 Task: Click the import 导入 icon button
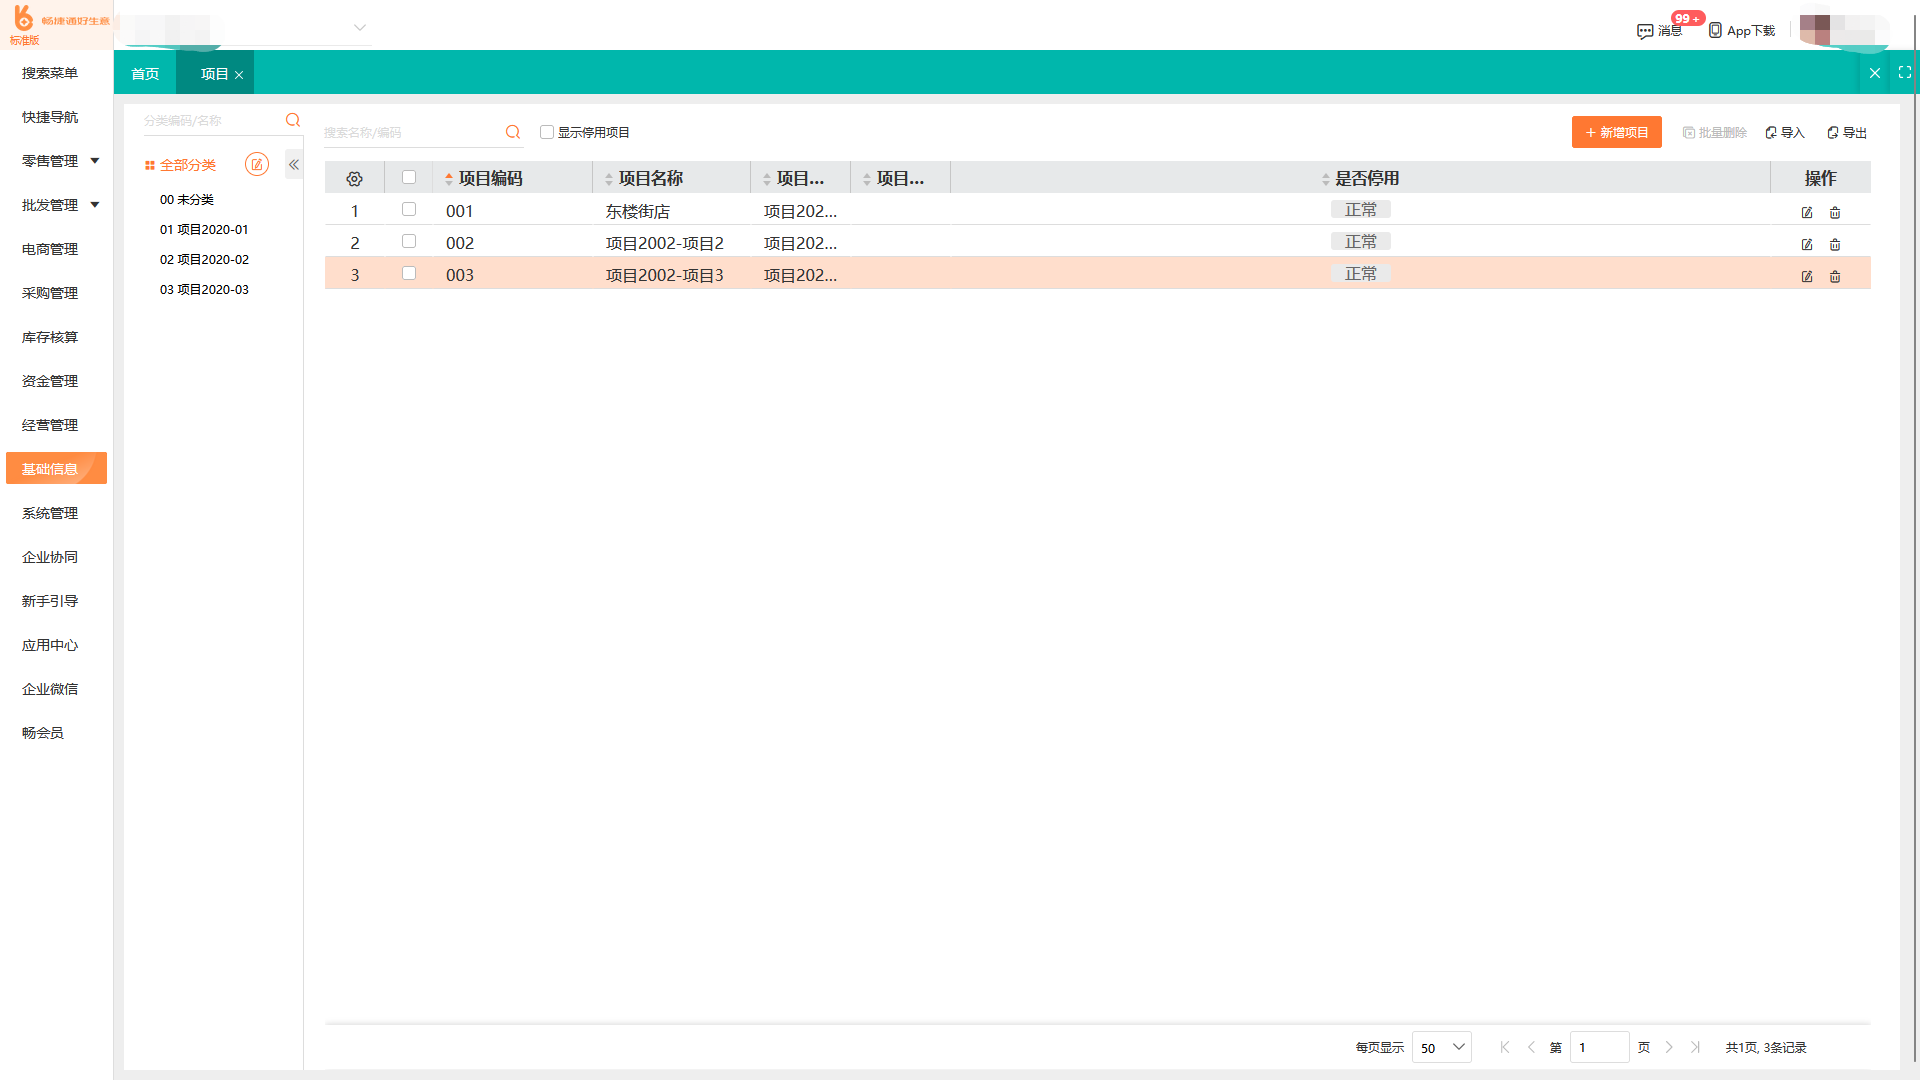(1785, 132)
